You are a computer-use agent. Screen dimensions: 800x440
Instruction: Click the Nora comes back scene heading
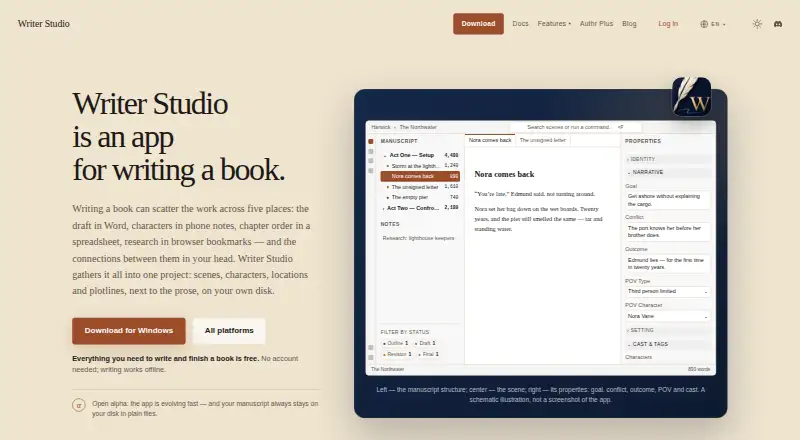(504, 174)
